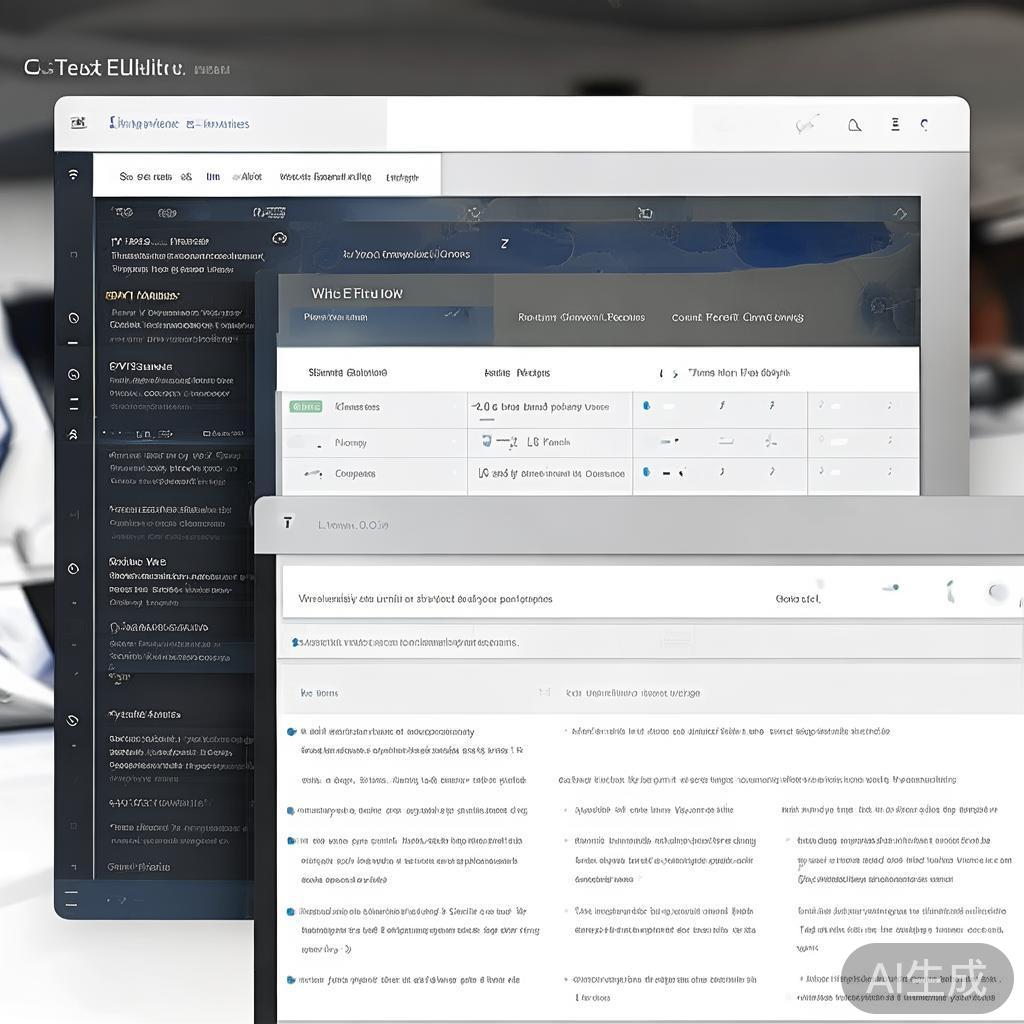Click the app logo icon at window top-left

tap(78, 123)
